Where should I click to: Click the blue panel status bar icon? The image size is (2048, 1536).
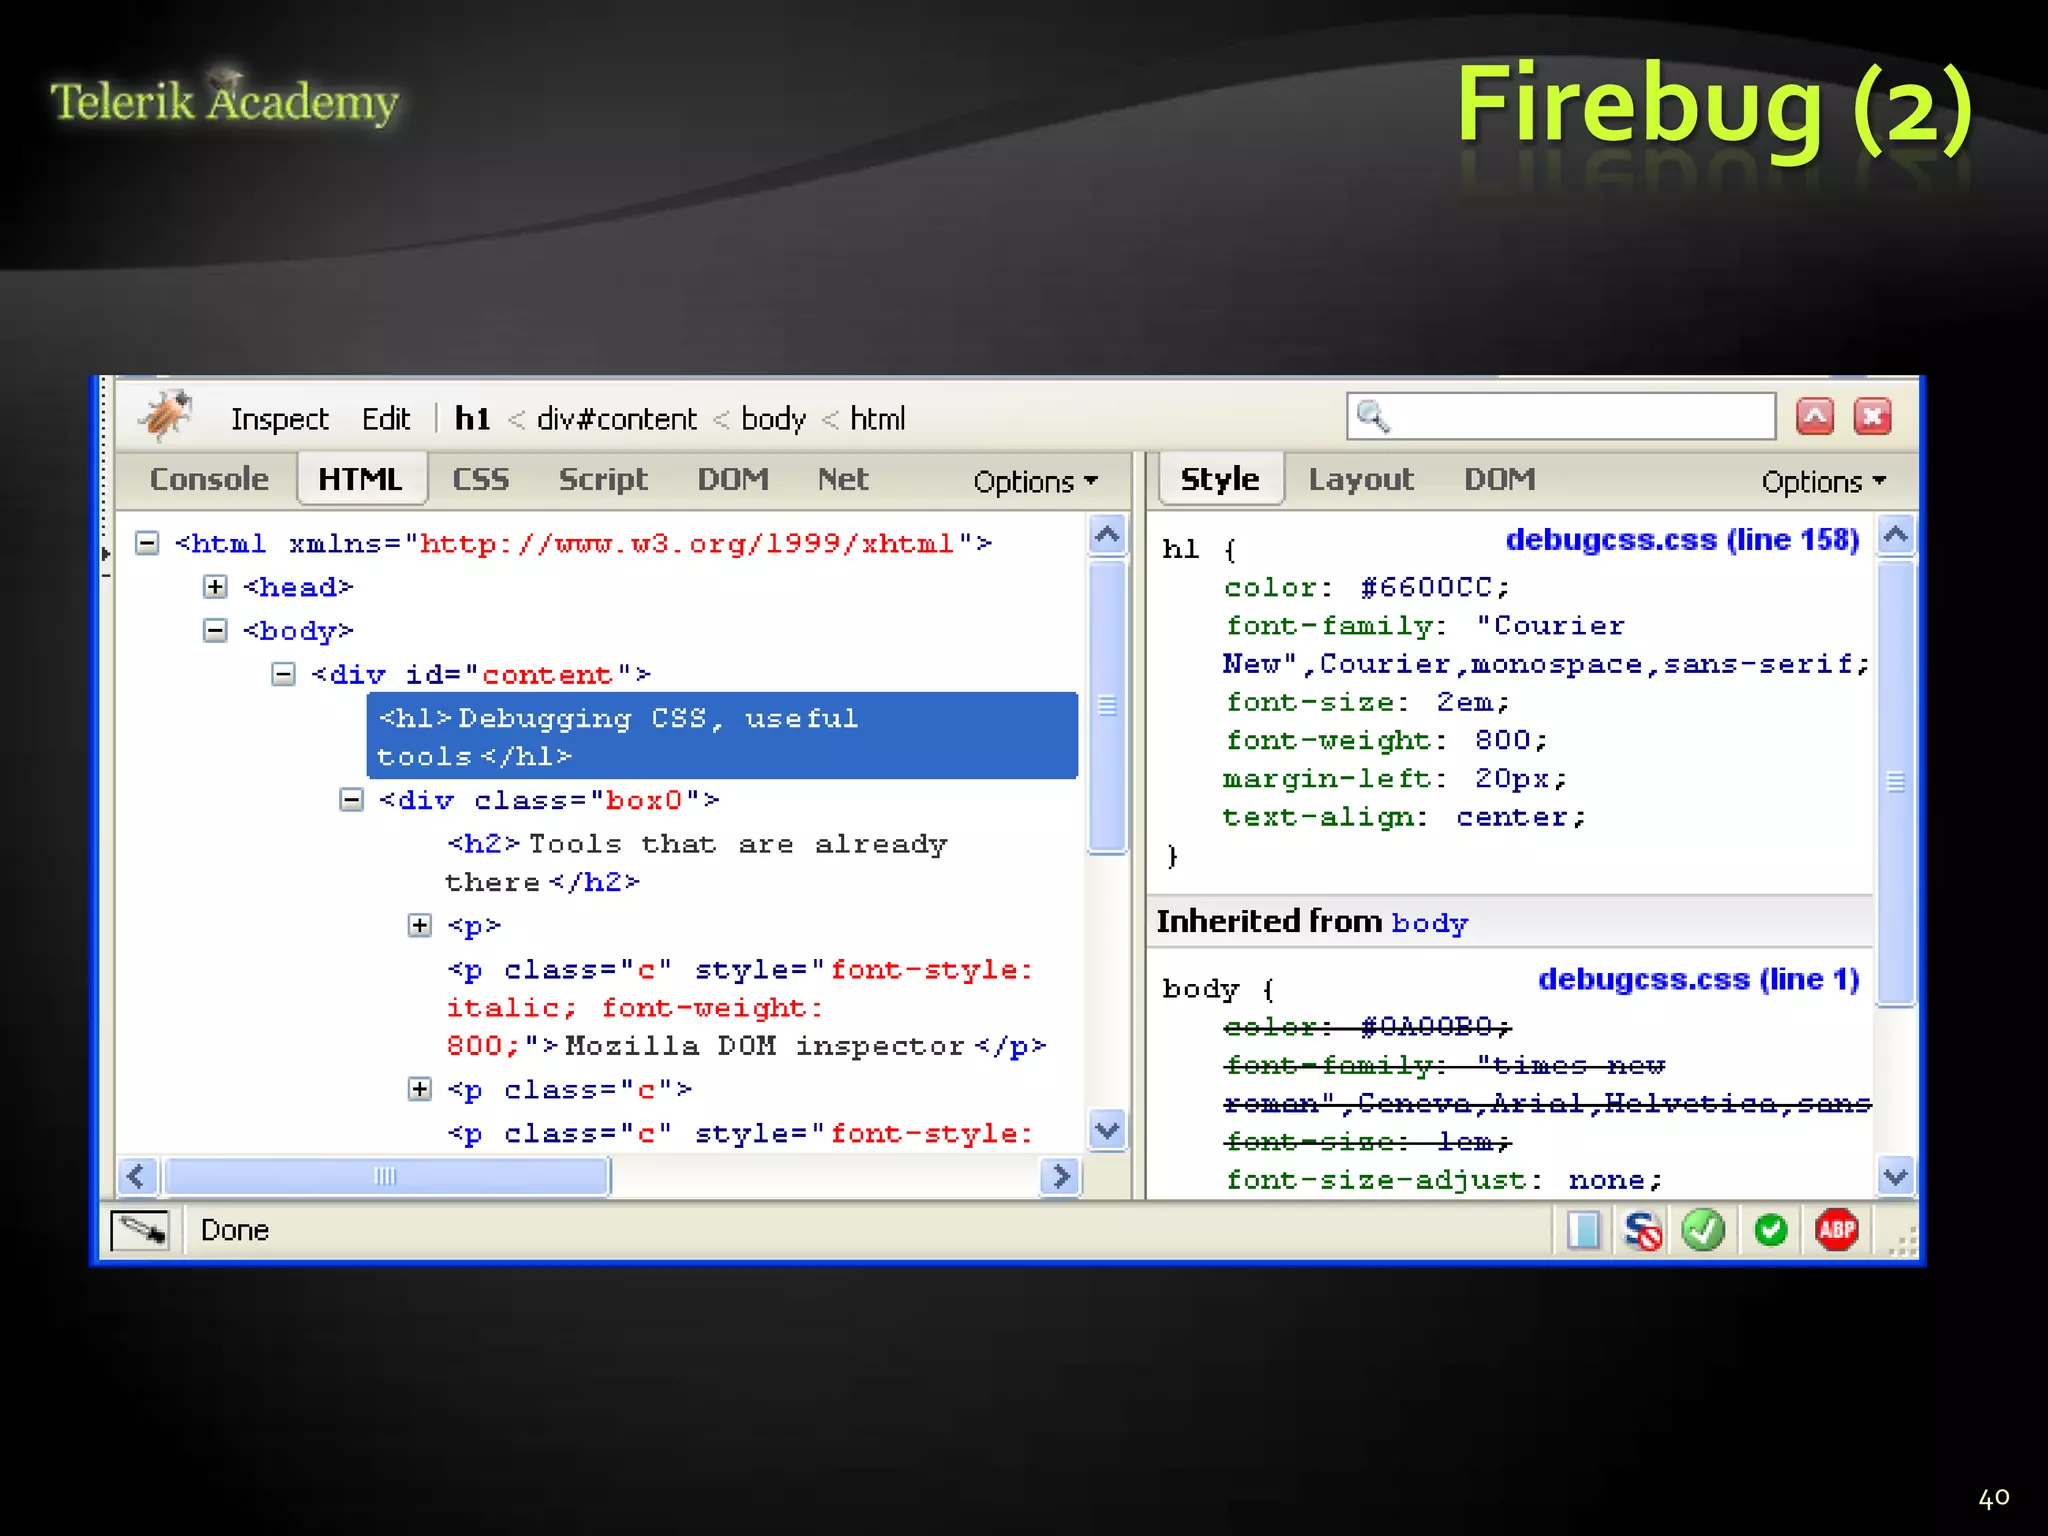tap(1583, 1230)
